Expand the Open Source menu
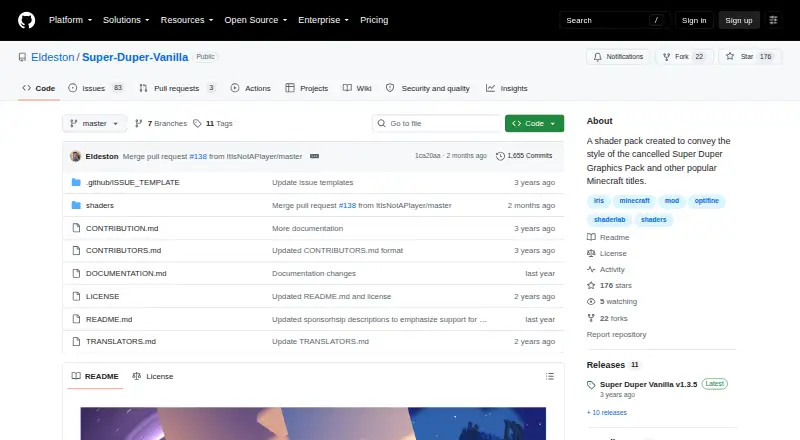 [256, 20]
